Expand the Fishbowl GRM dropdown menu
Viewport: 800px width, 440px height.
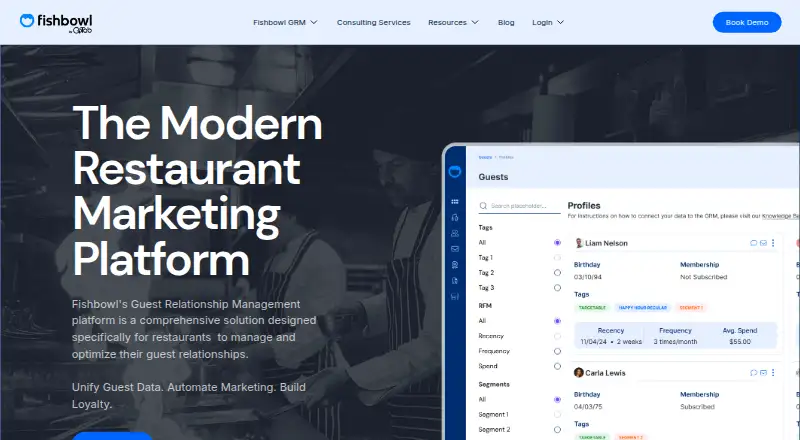[285, 22]
